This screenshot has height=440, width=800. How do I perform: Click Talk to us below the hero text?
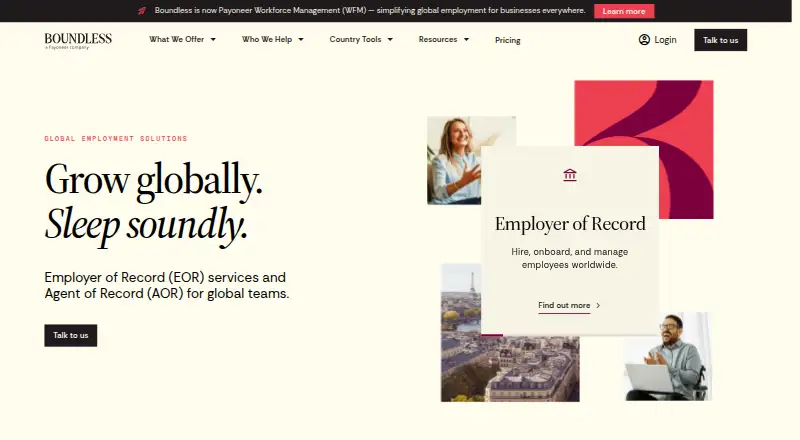(x=70, y=335)
